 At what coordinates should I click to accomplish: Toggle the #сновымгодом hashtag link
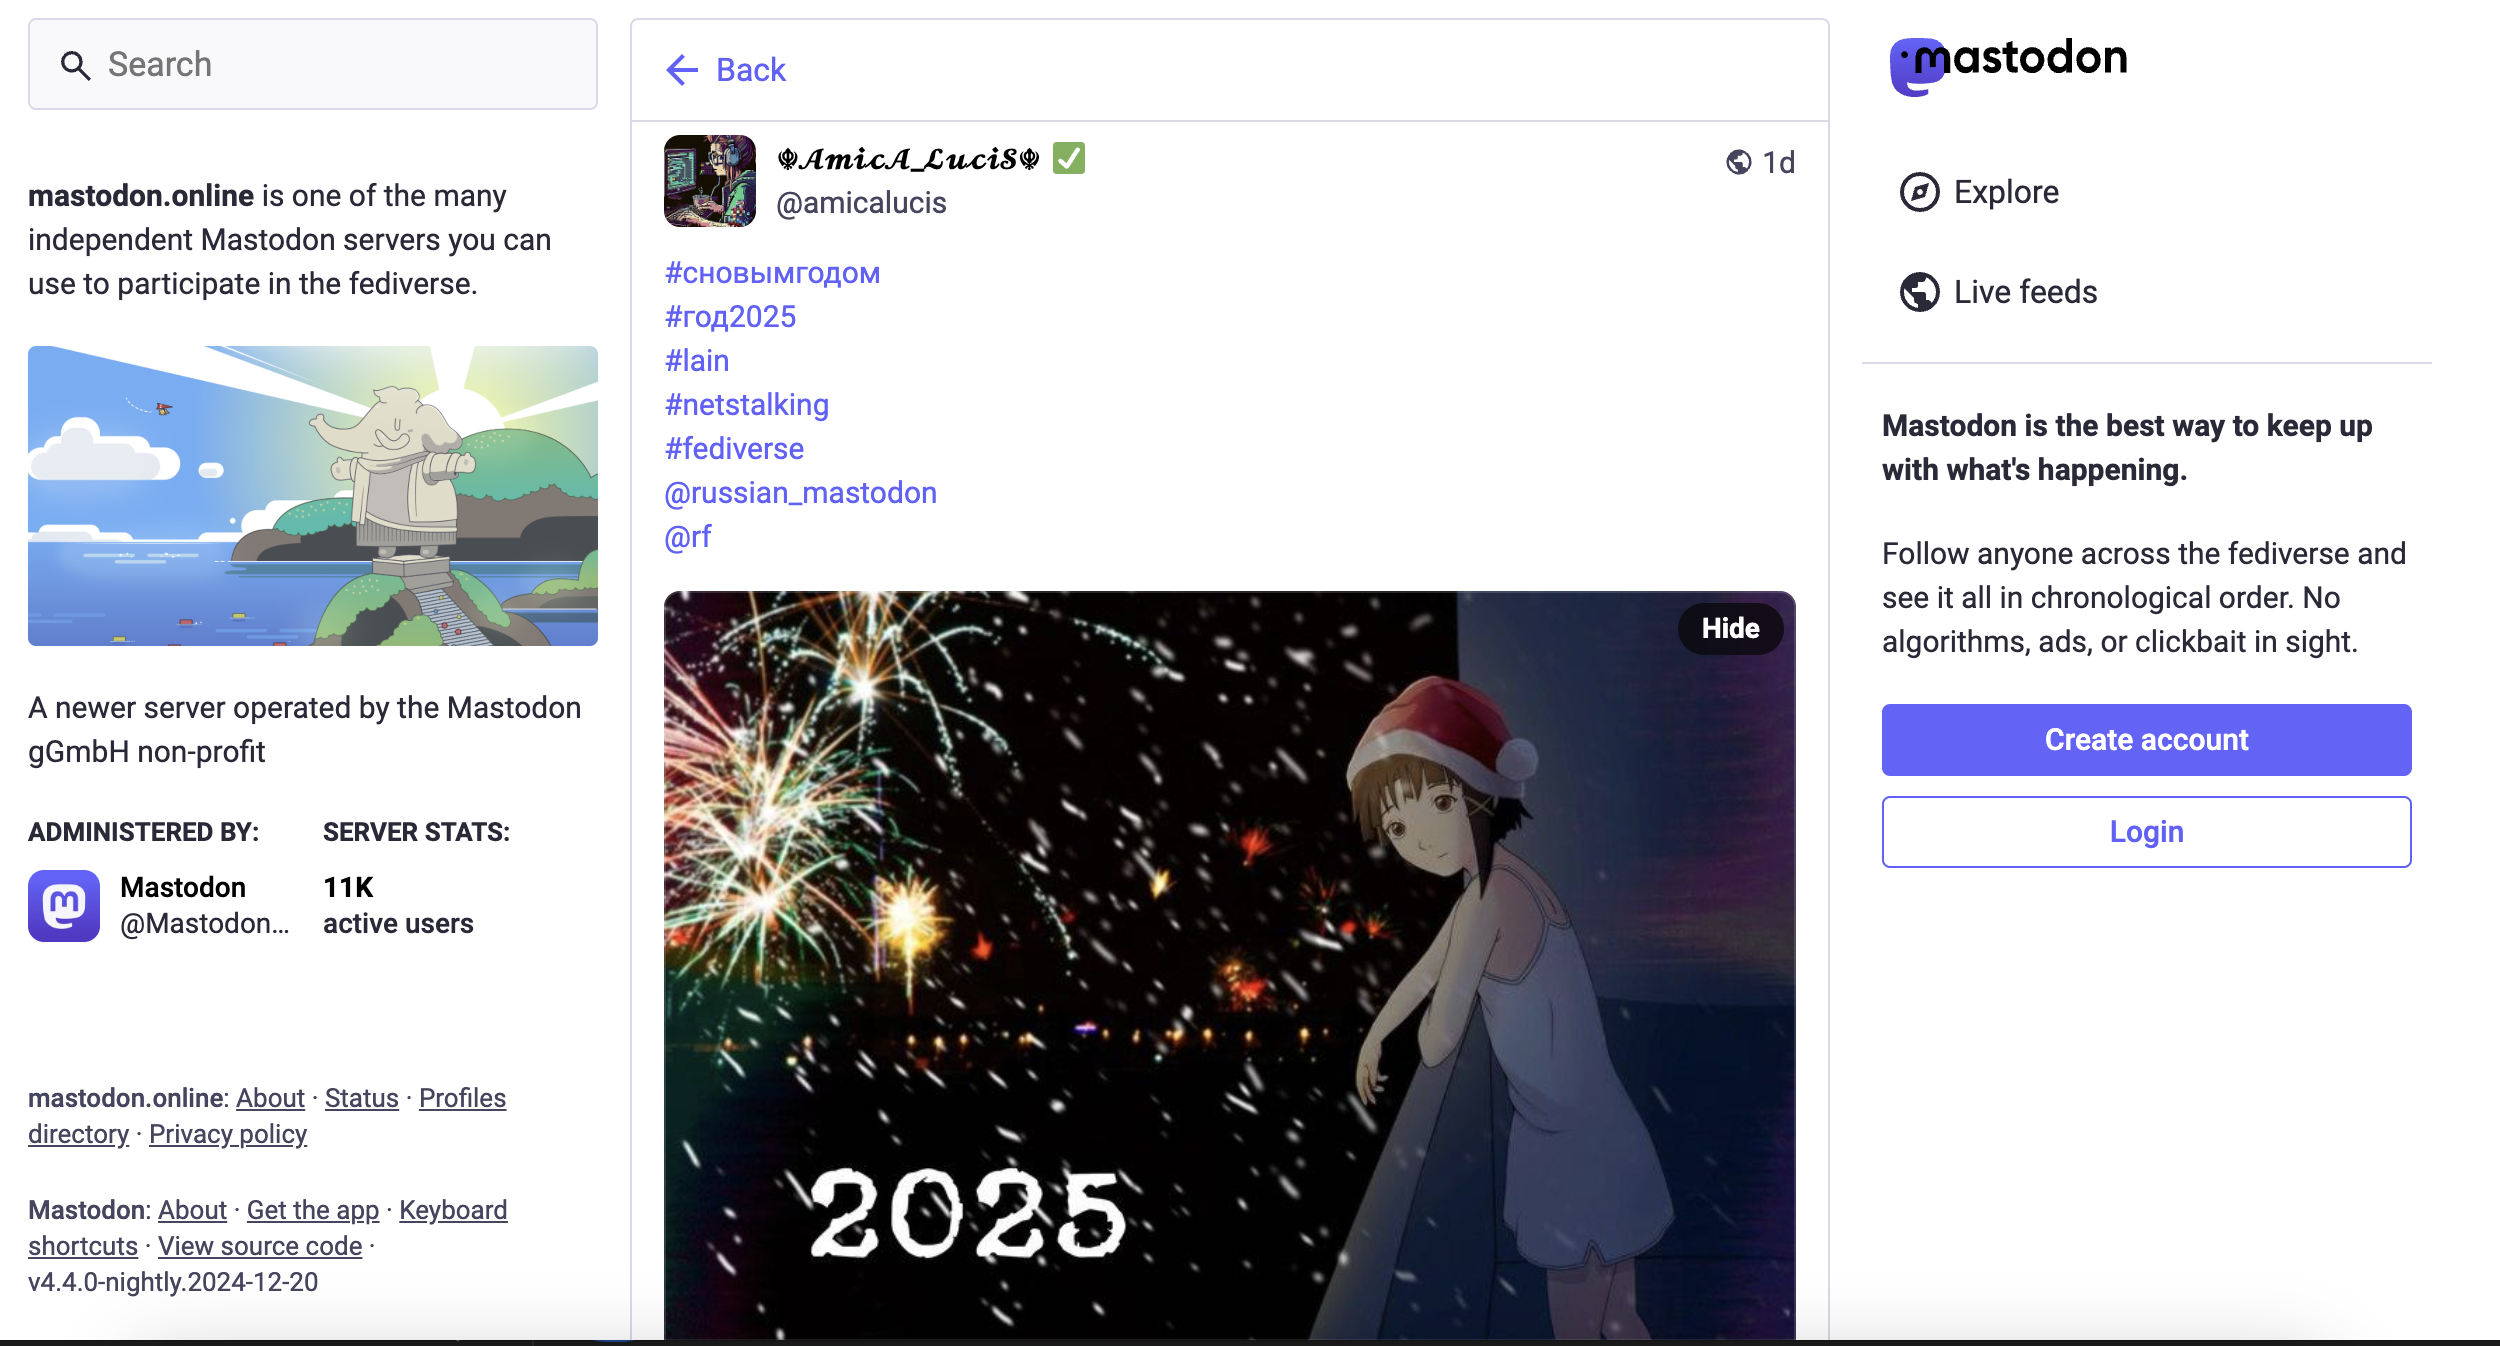[772, 272]
